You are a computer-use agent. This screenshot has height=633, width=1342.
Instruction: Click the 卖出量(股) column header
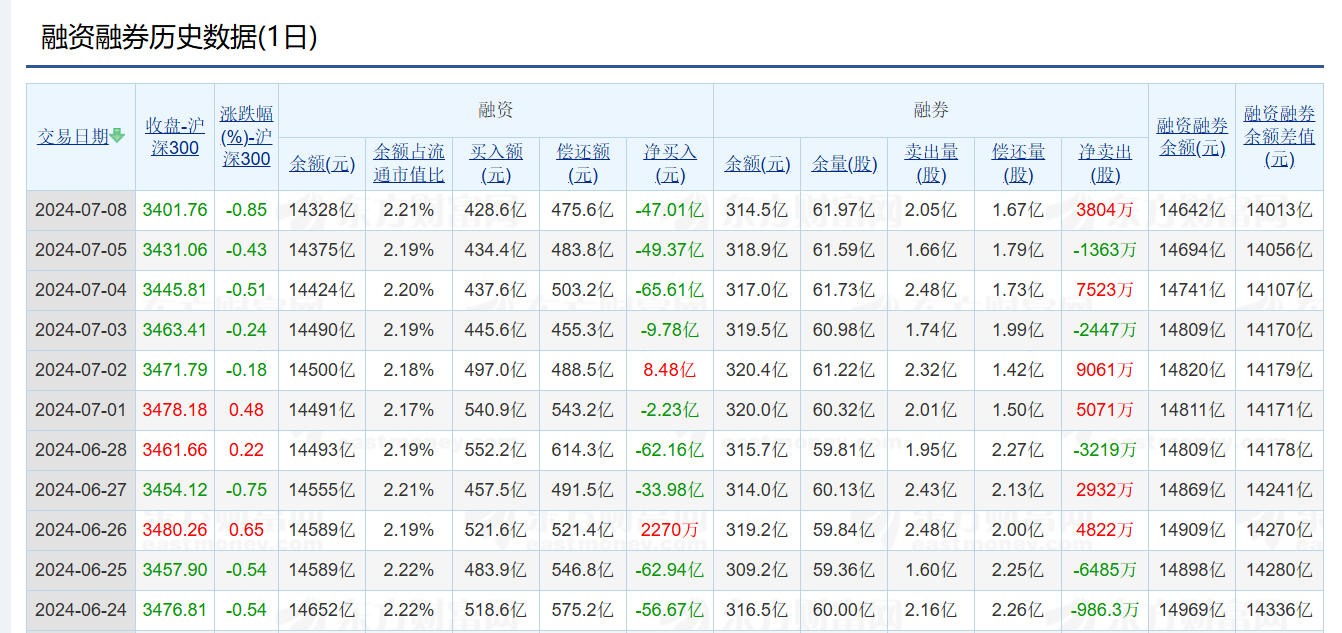click(931, 164)
